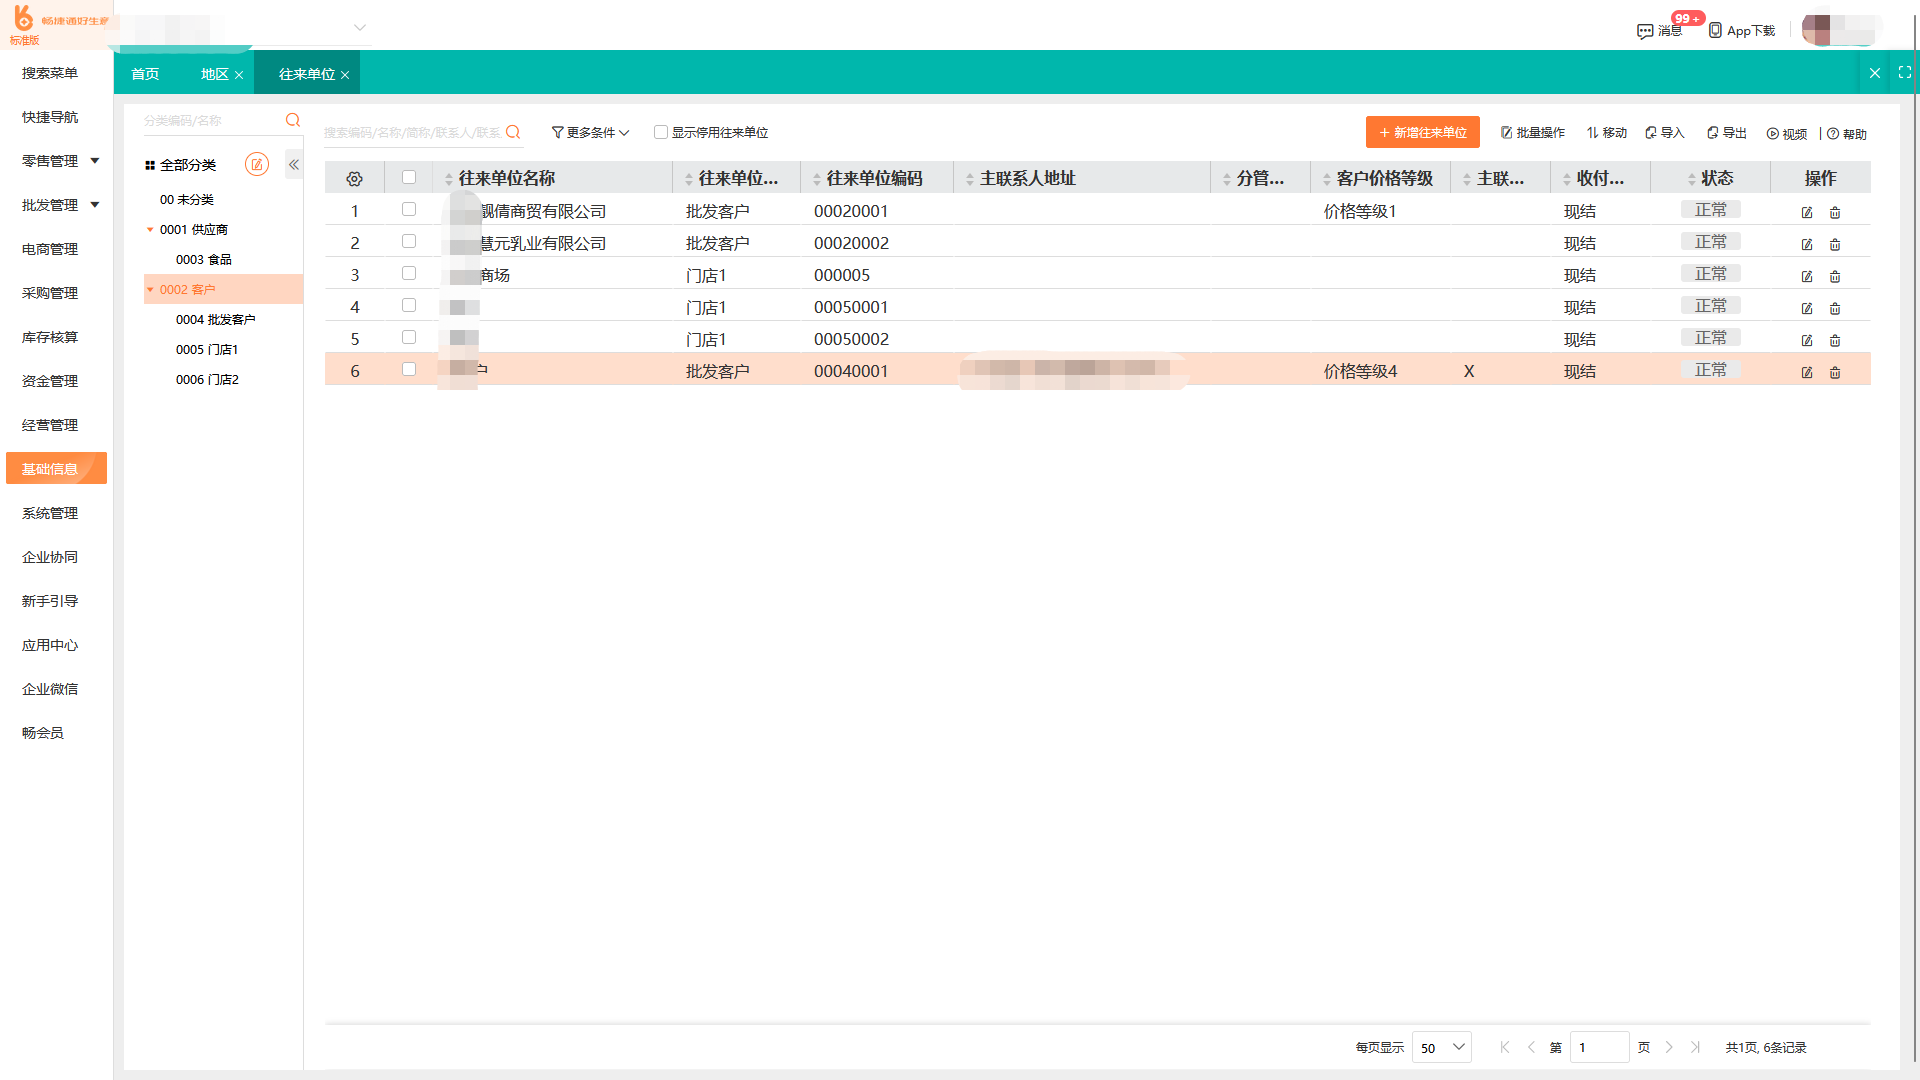Expand the 0001 供应商 tree item
Viewport: 1920px width, 1080px height.
tap(150, 229)
